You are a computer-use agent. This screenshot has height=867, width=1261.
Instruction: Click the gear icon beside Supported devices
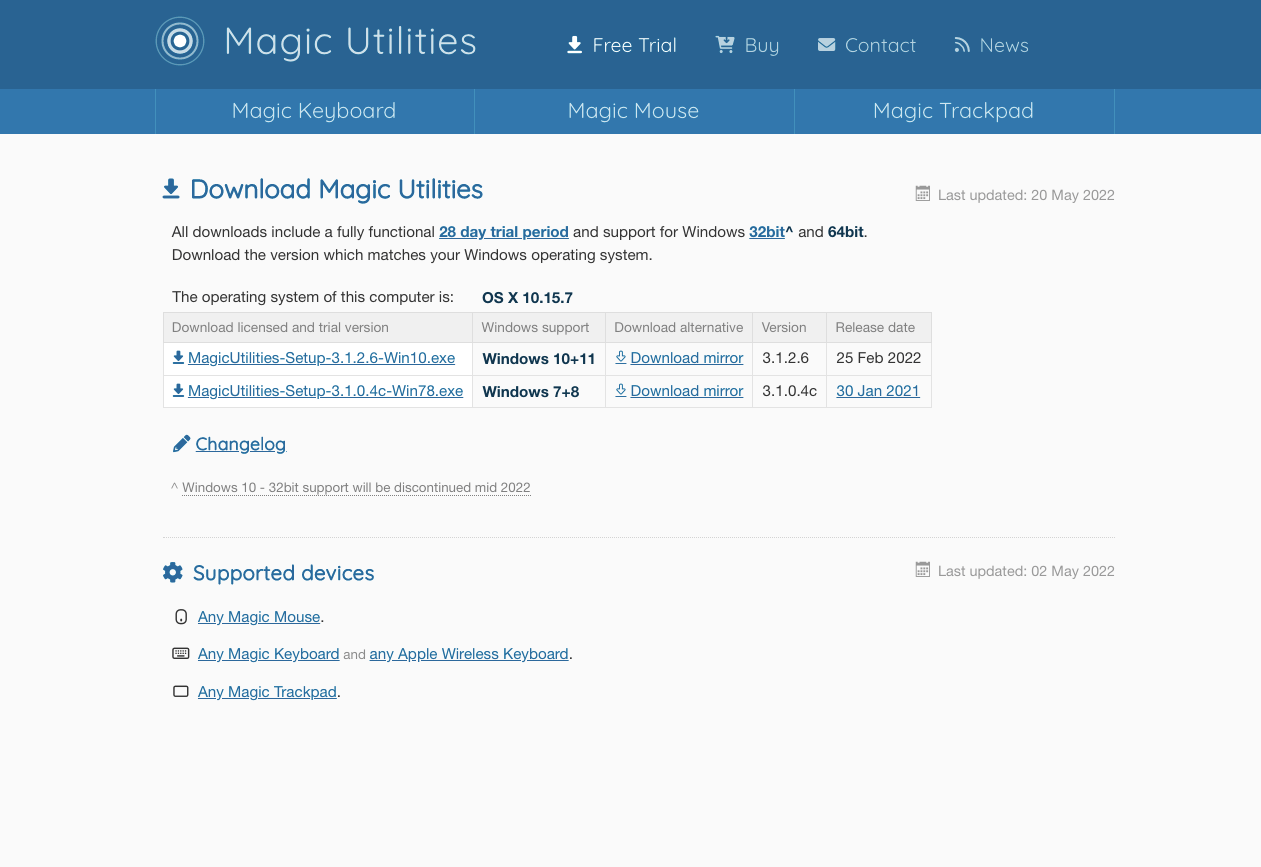click(x=173, y=572)
